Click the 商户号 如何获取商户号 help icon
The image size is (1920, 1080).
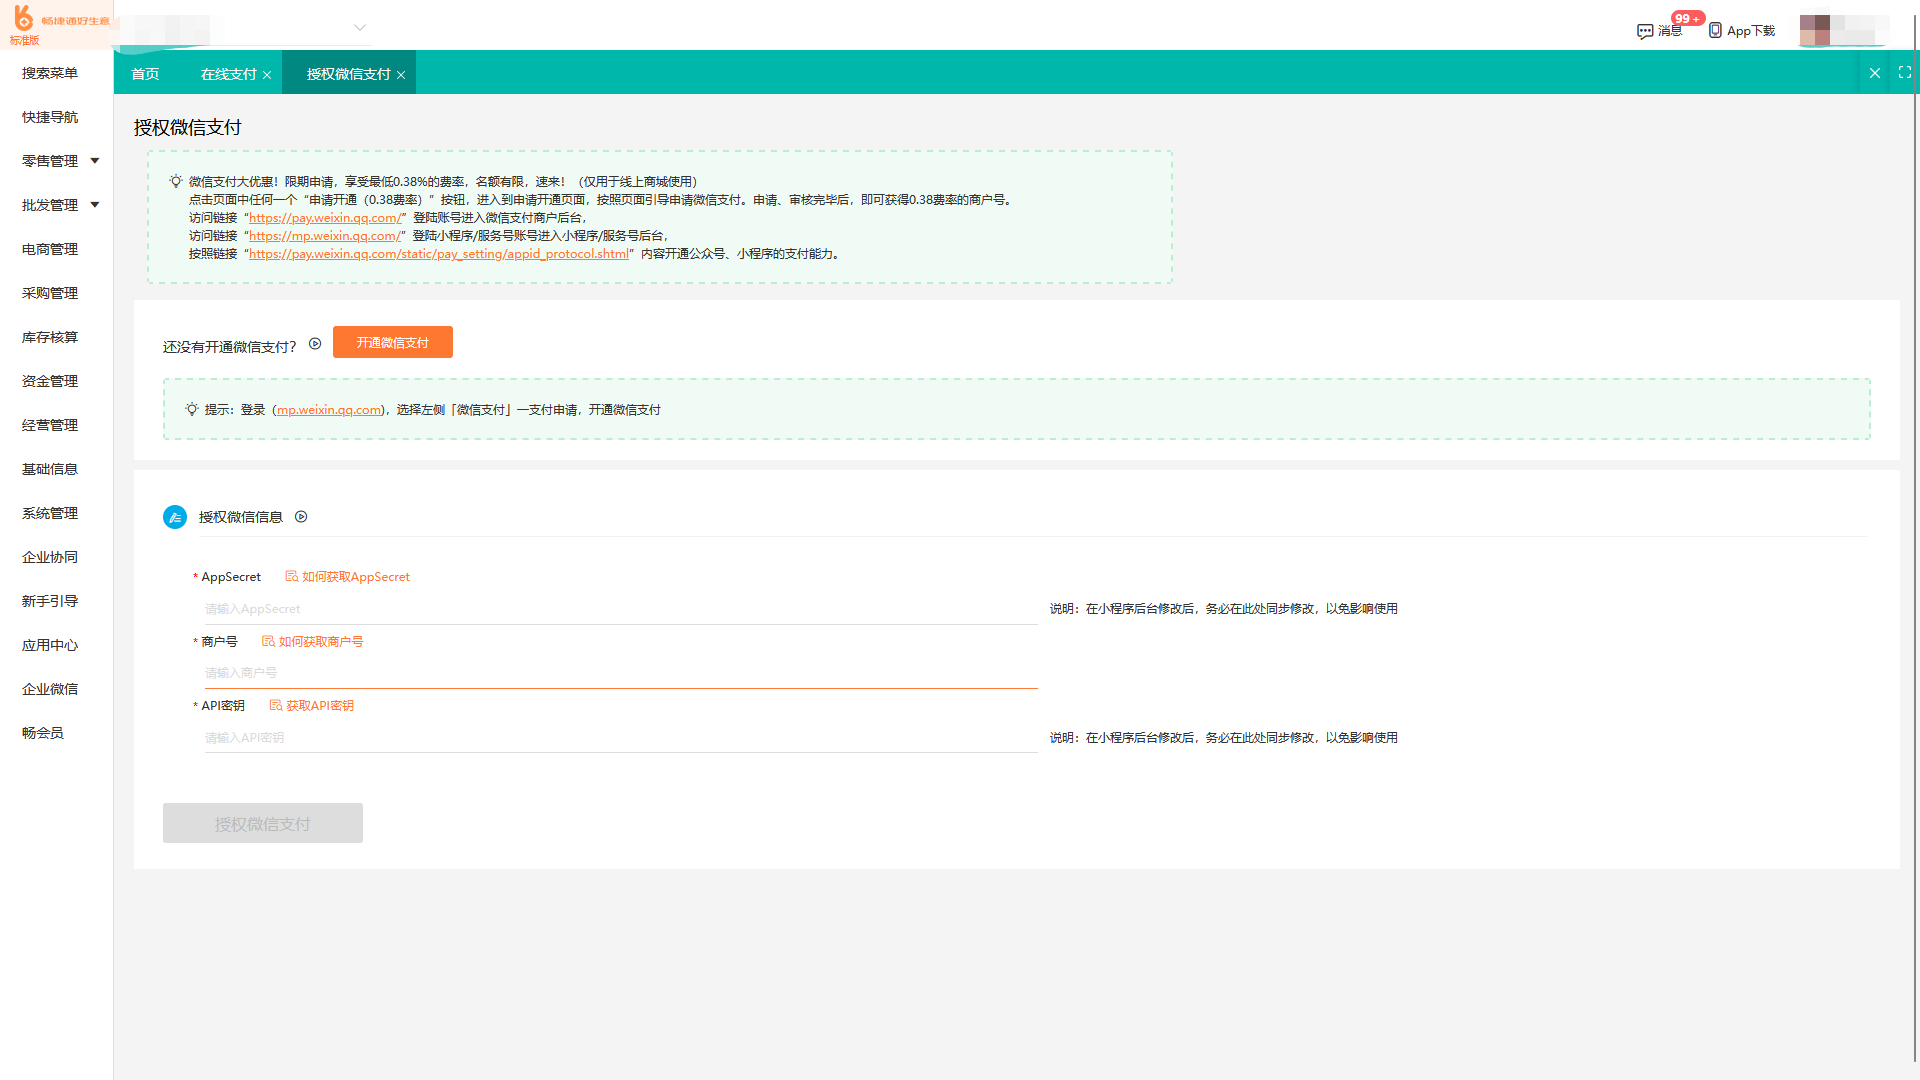click(x=264, y=641)
